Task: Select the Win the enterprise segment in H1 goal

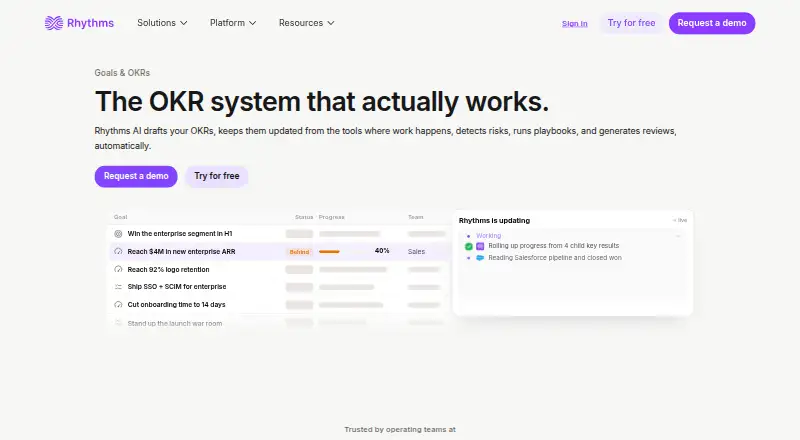Action: (x=180, y=234)
